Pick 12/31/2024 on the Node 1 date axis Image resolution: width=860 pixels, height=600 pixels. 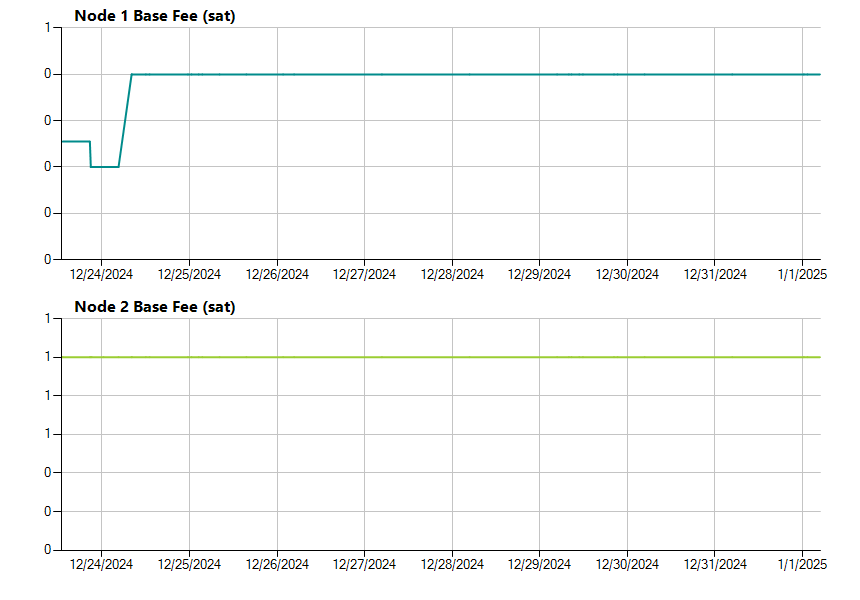tap(715, 274)
